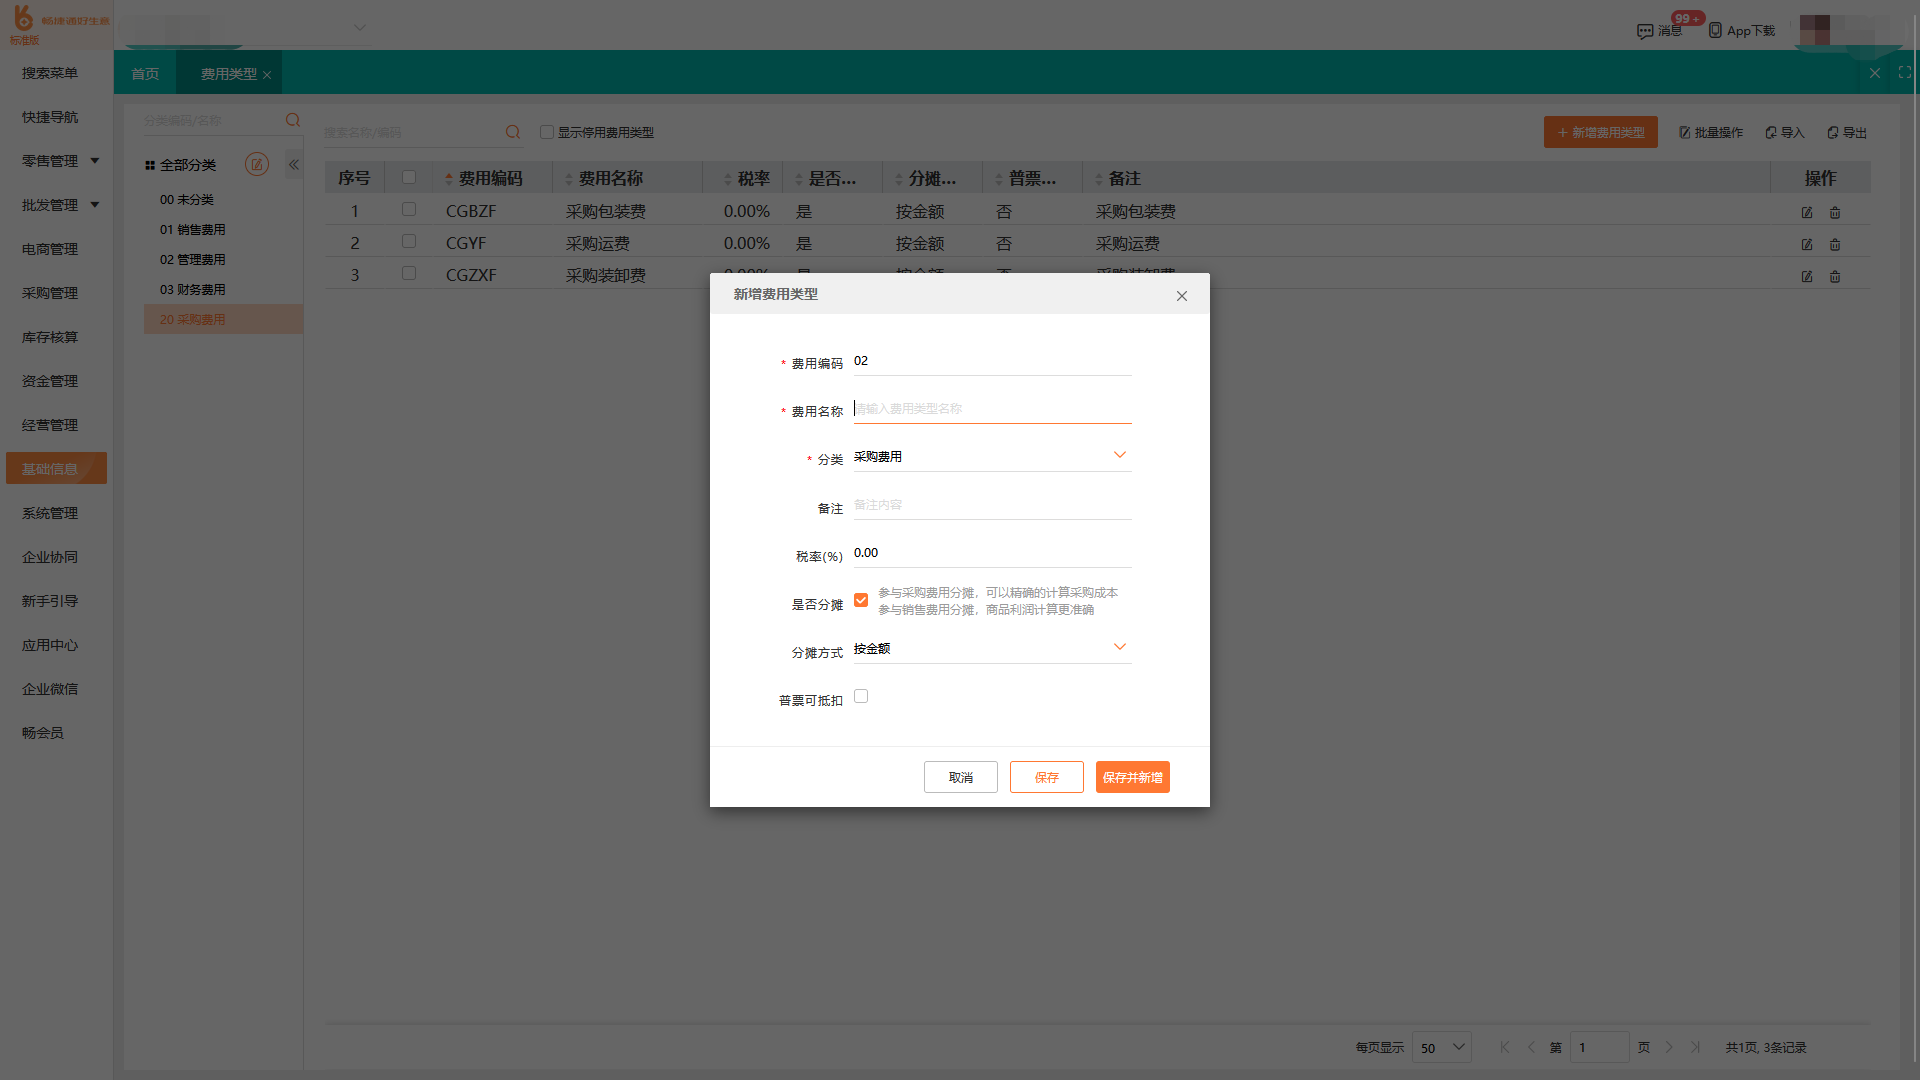Click the collapse sidebar arrow icon
This screenshot has width=1920, height=1080.
[x=294, y=165]
